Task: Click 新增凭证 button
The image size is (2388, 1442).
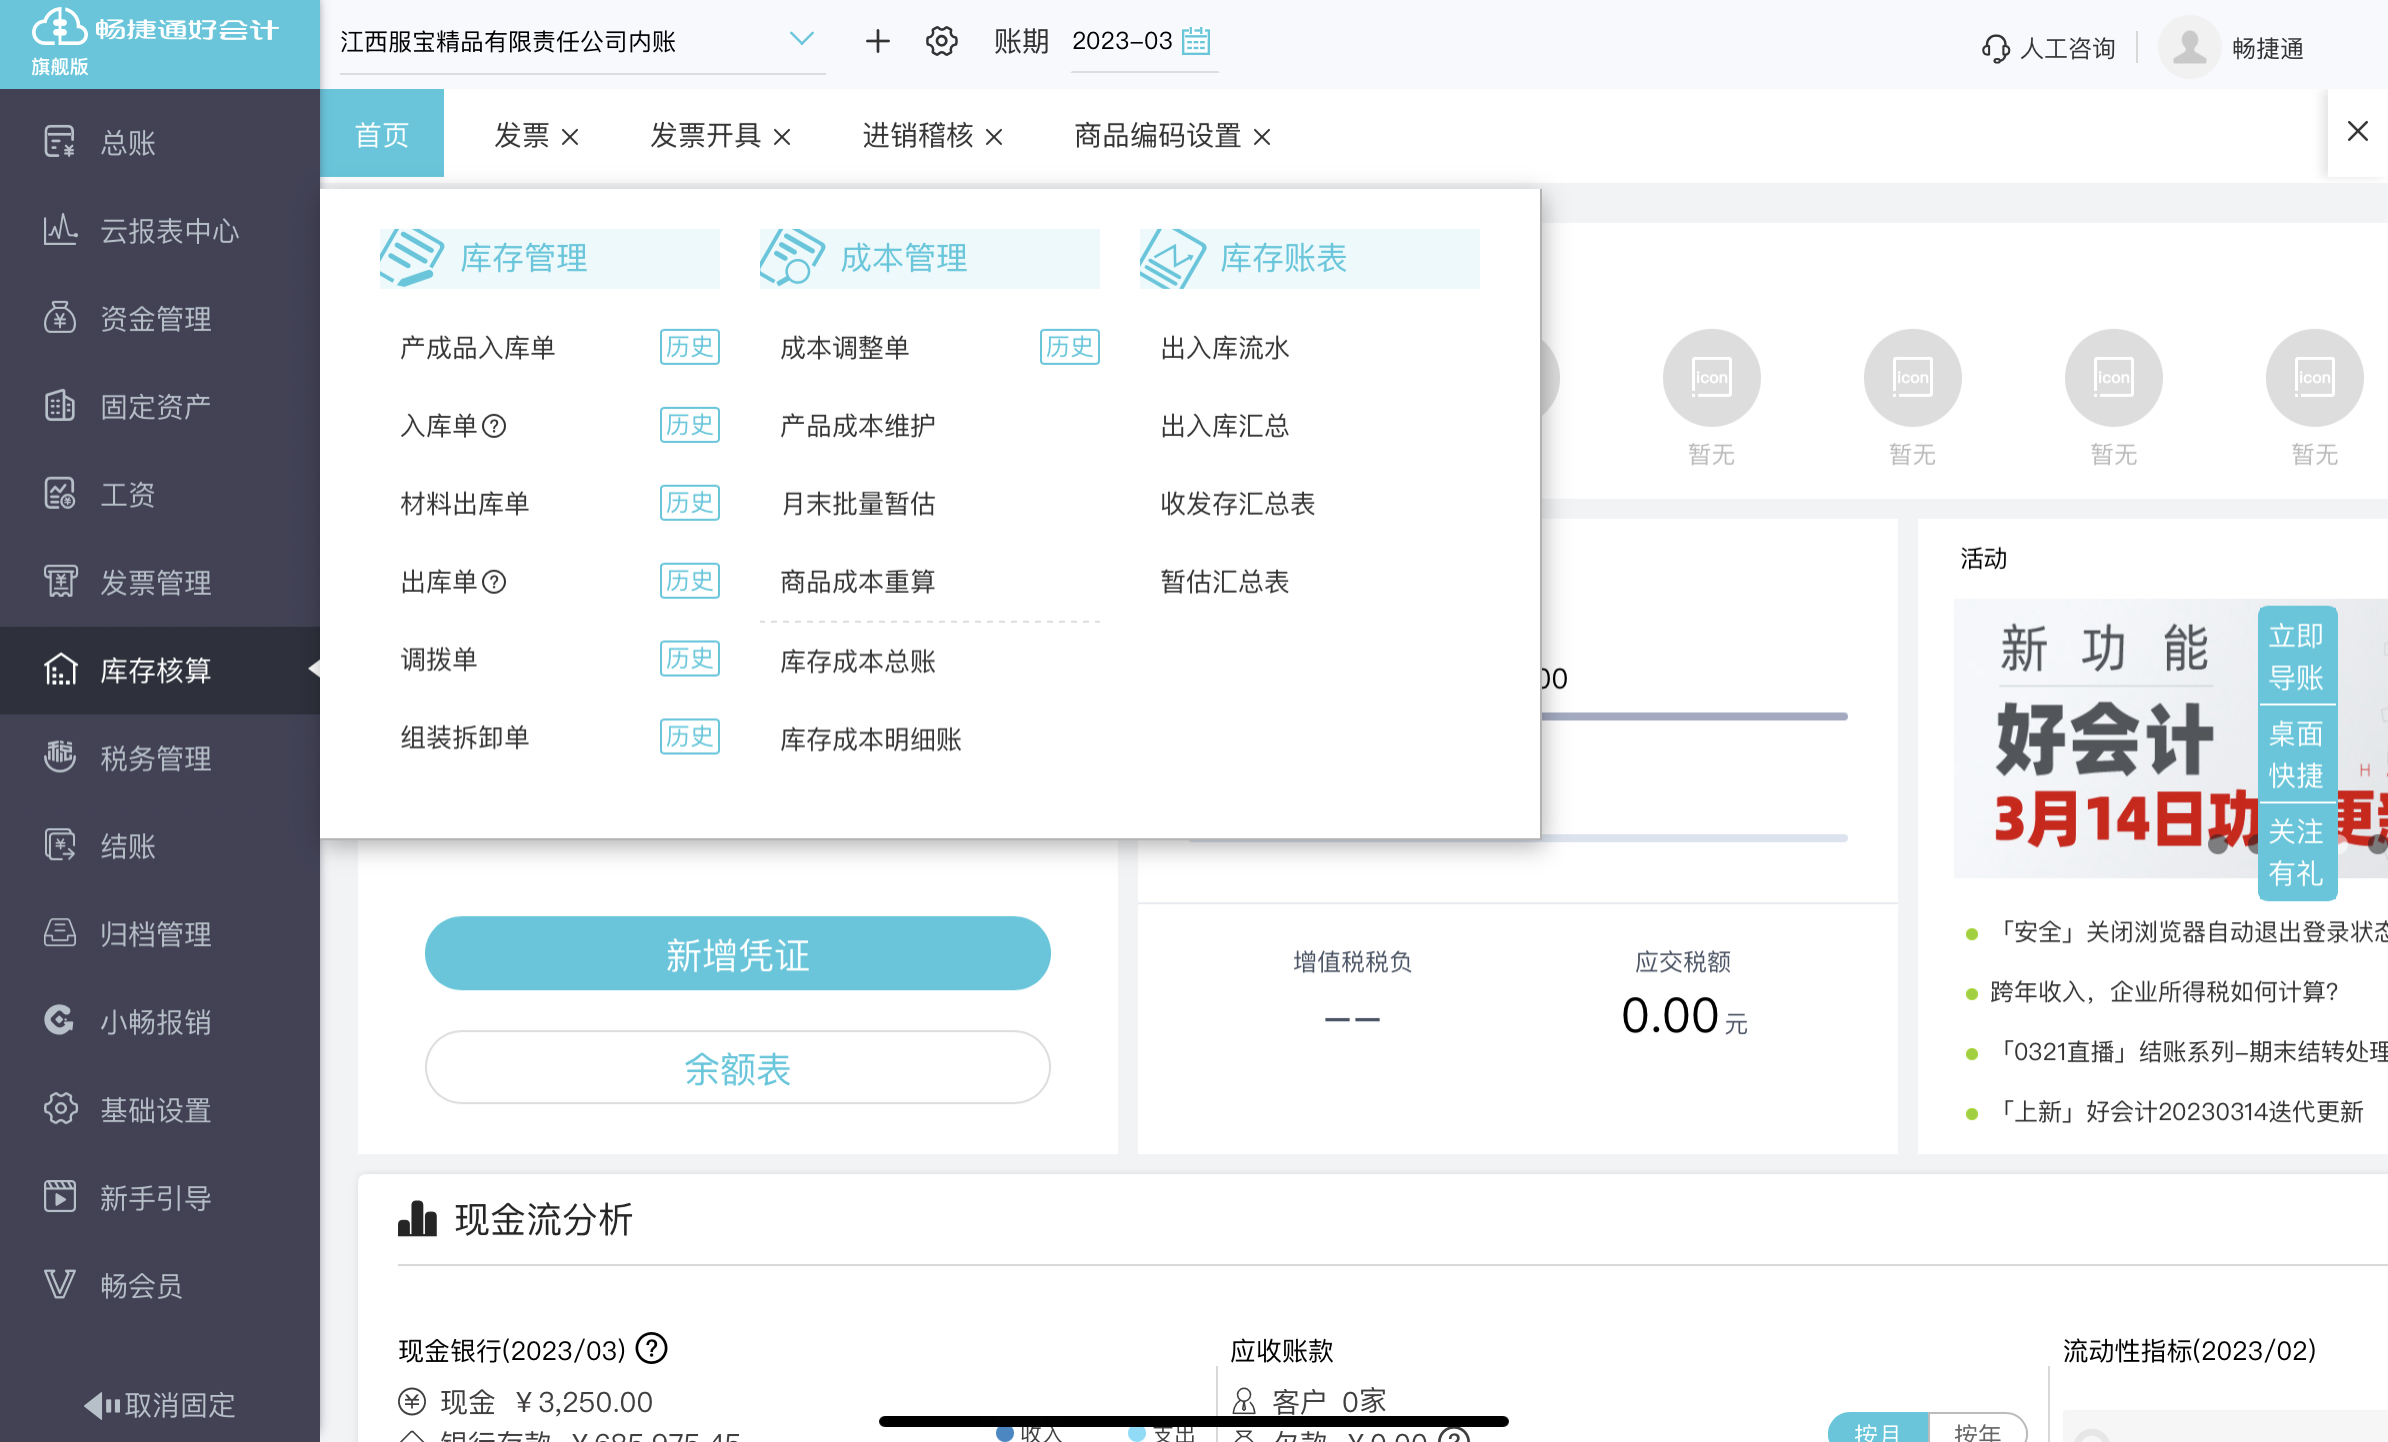Action: tap(737, 956)
